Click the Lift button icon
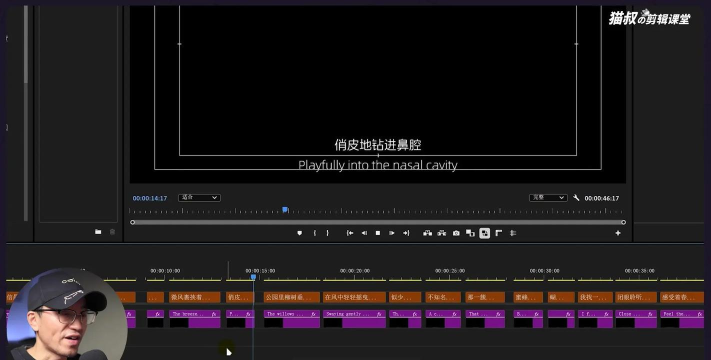 427,233
